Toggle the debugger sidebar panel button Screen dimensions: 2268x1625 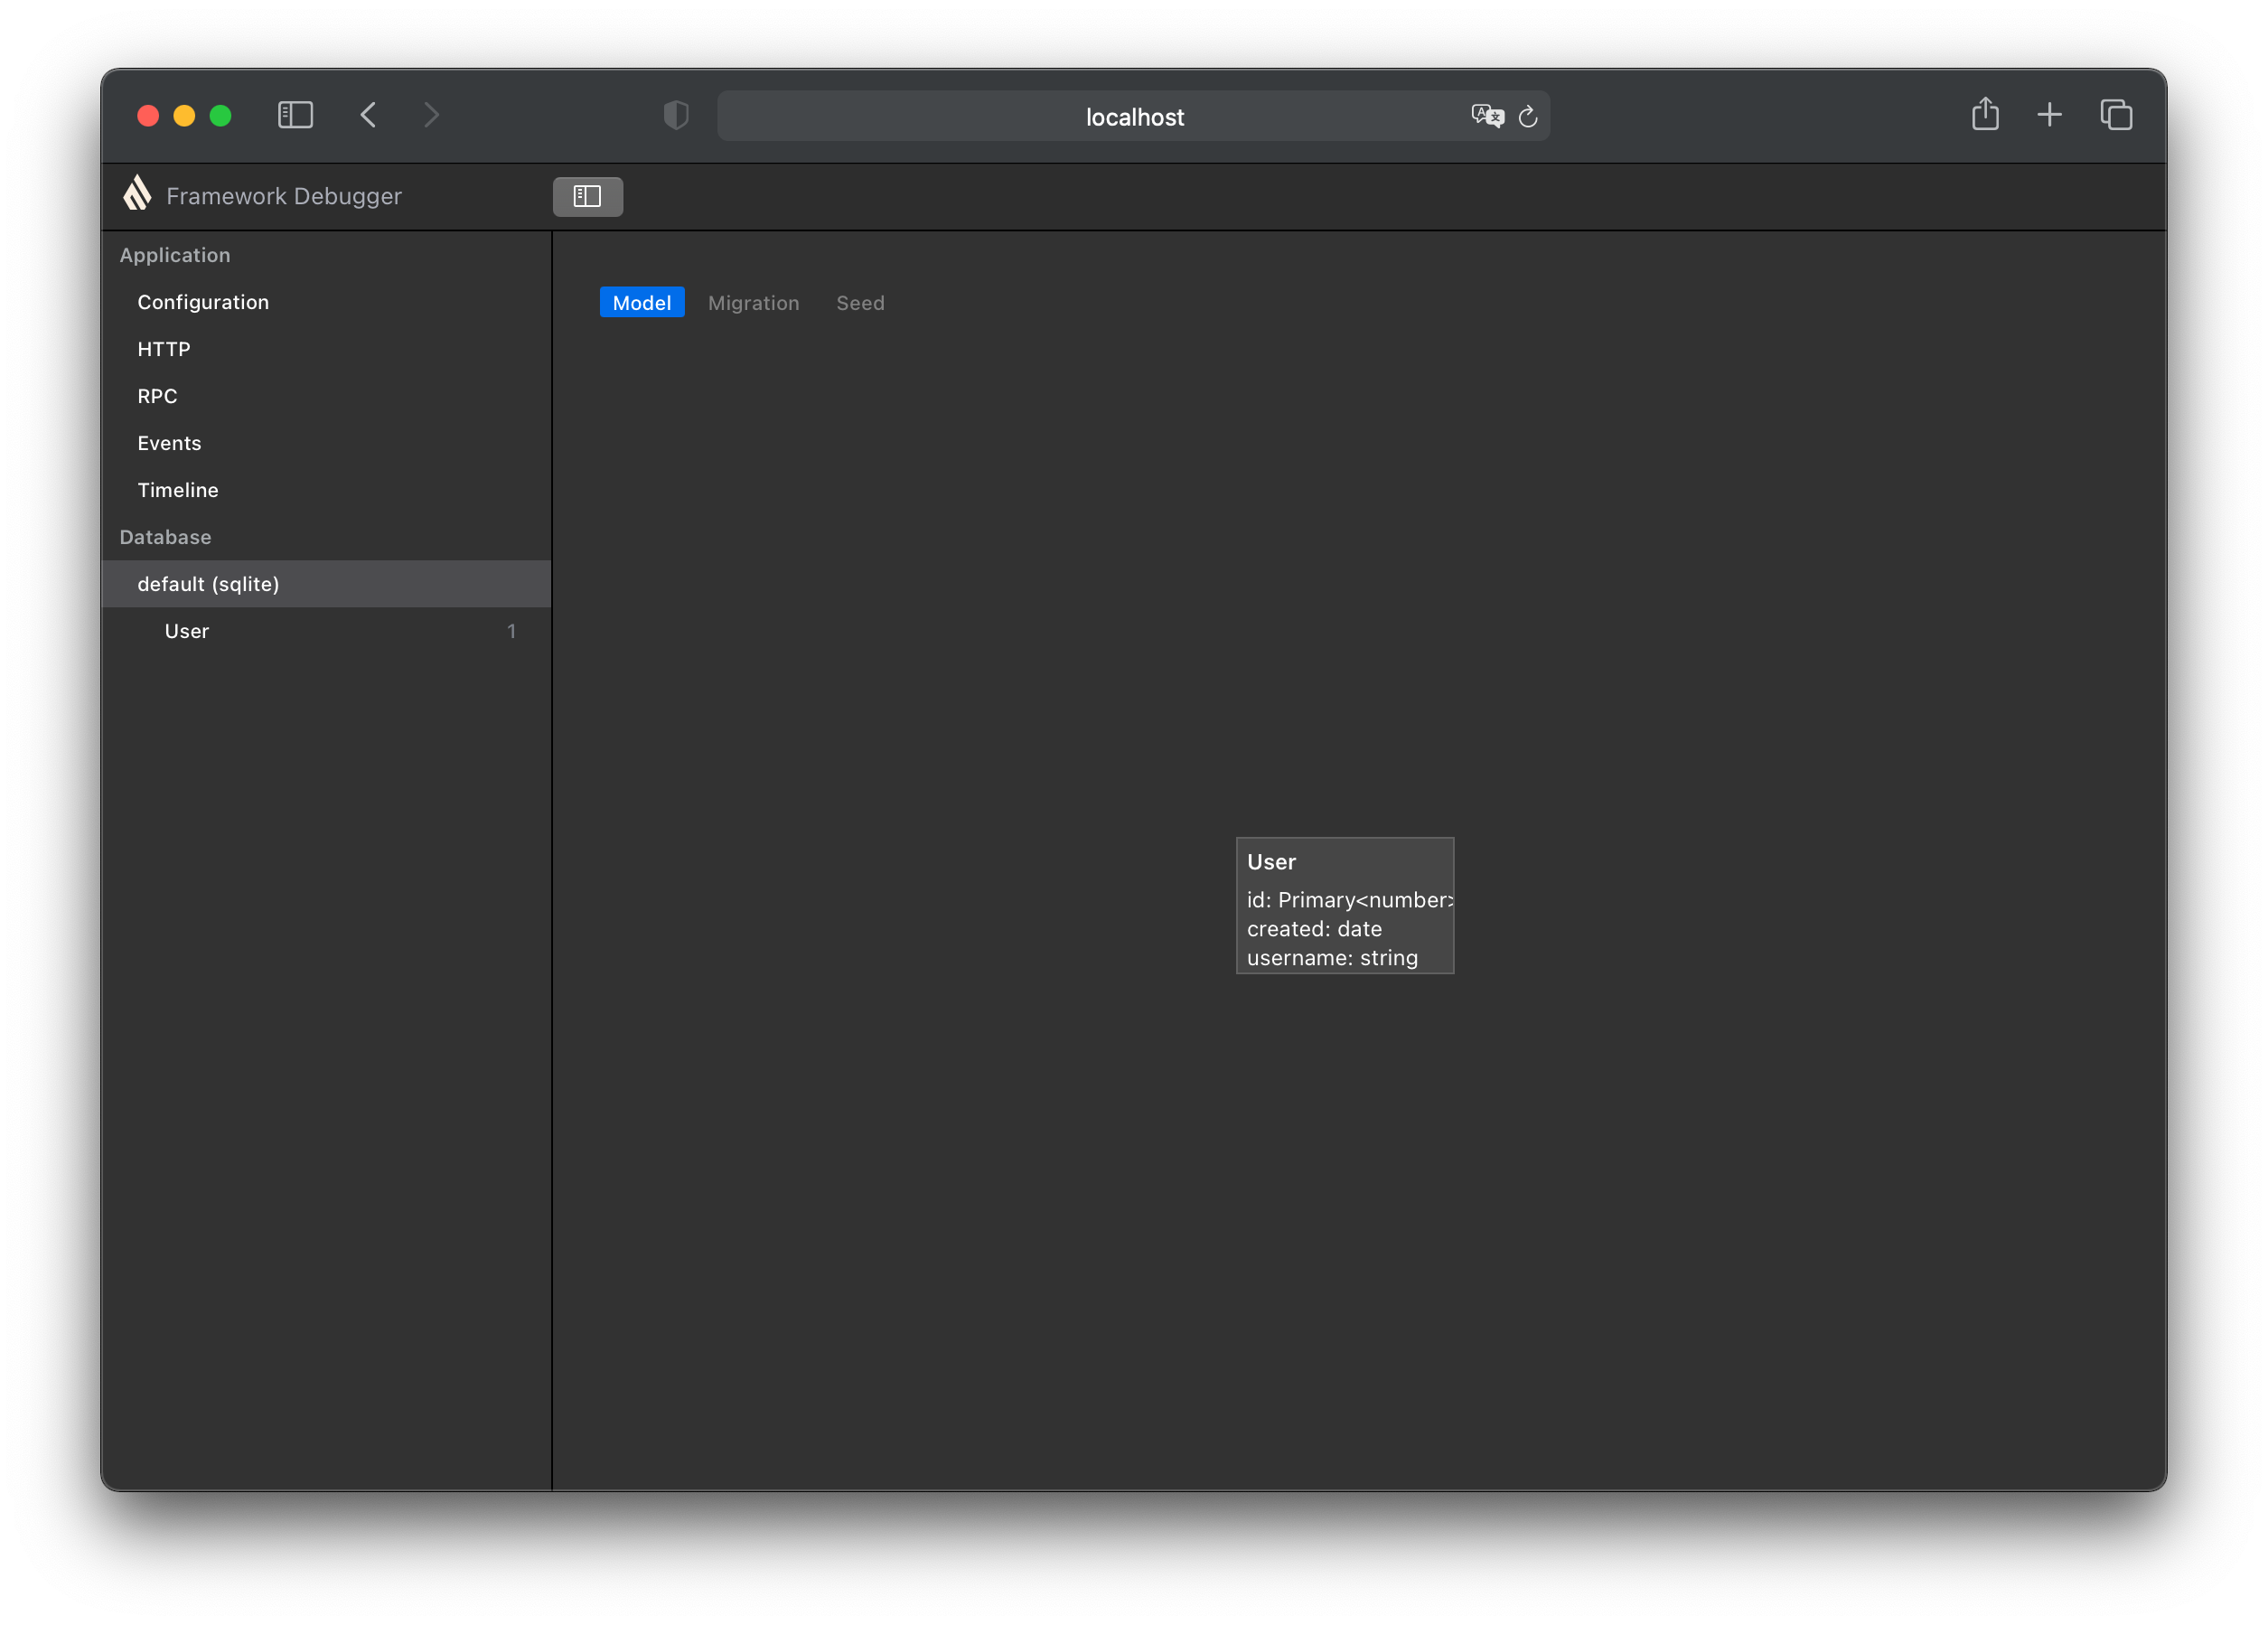tap(587, 196)
